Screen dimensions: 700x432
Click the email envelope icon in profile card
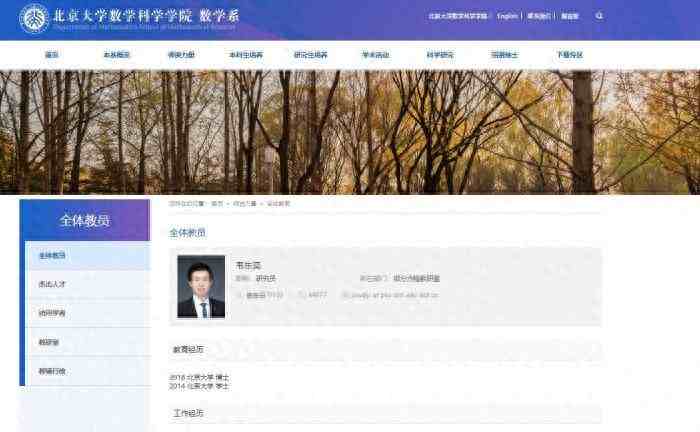(345, 295)
